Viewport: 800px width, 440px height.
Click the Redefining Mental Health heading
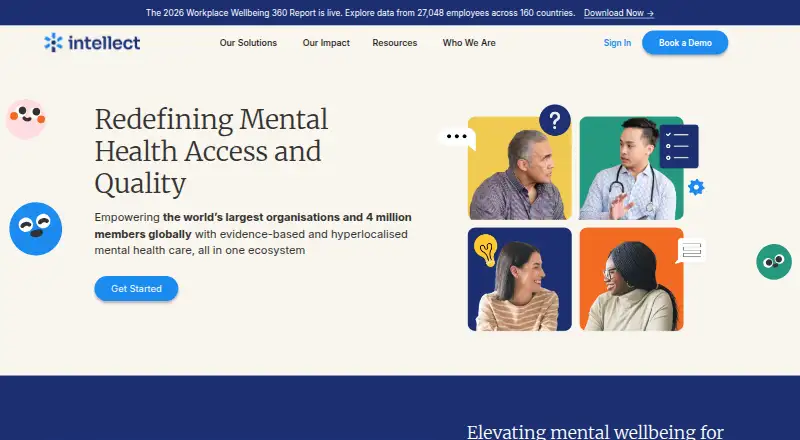click(211, 152)
